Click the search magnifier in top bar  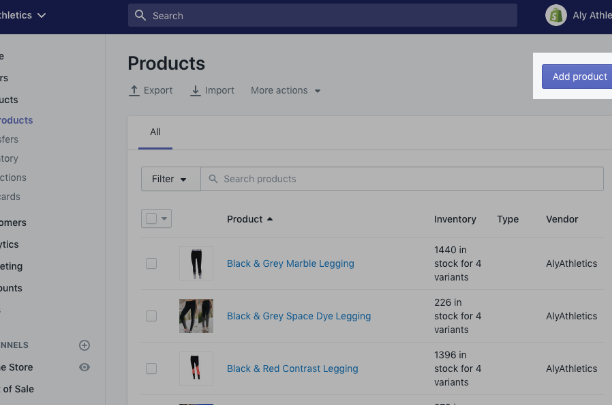141,16
